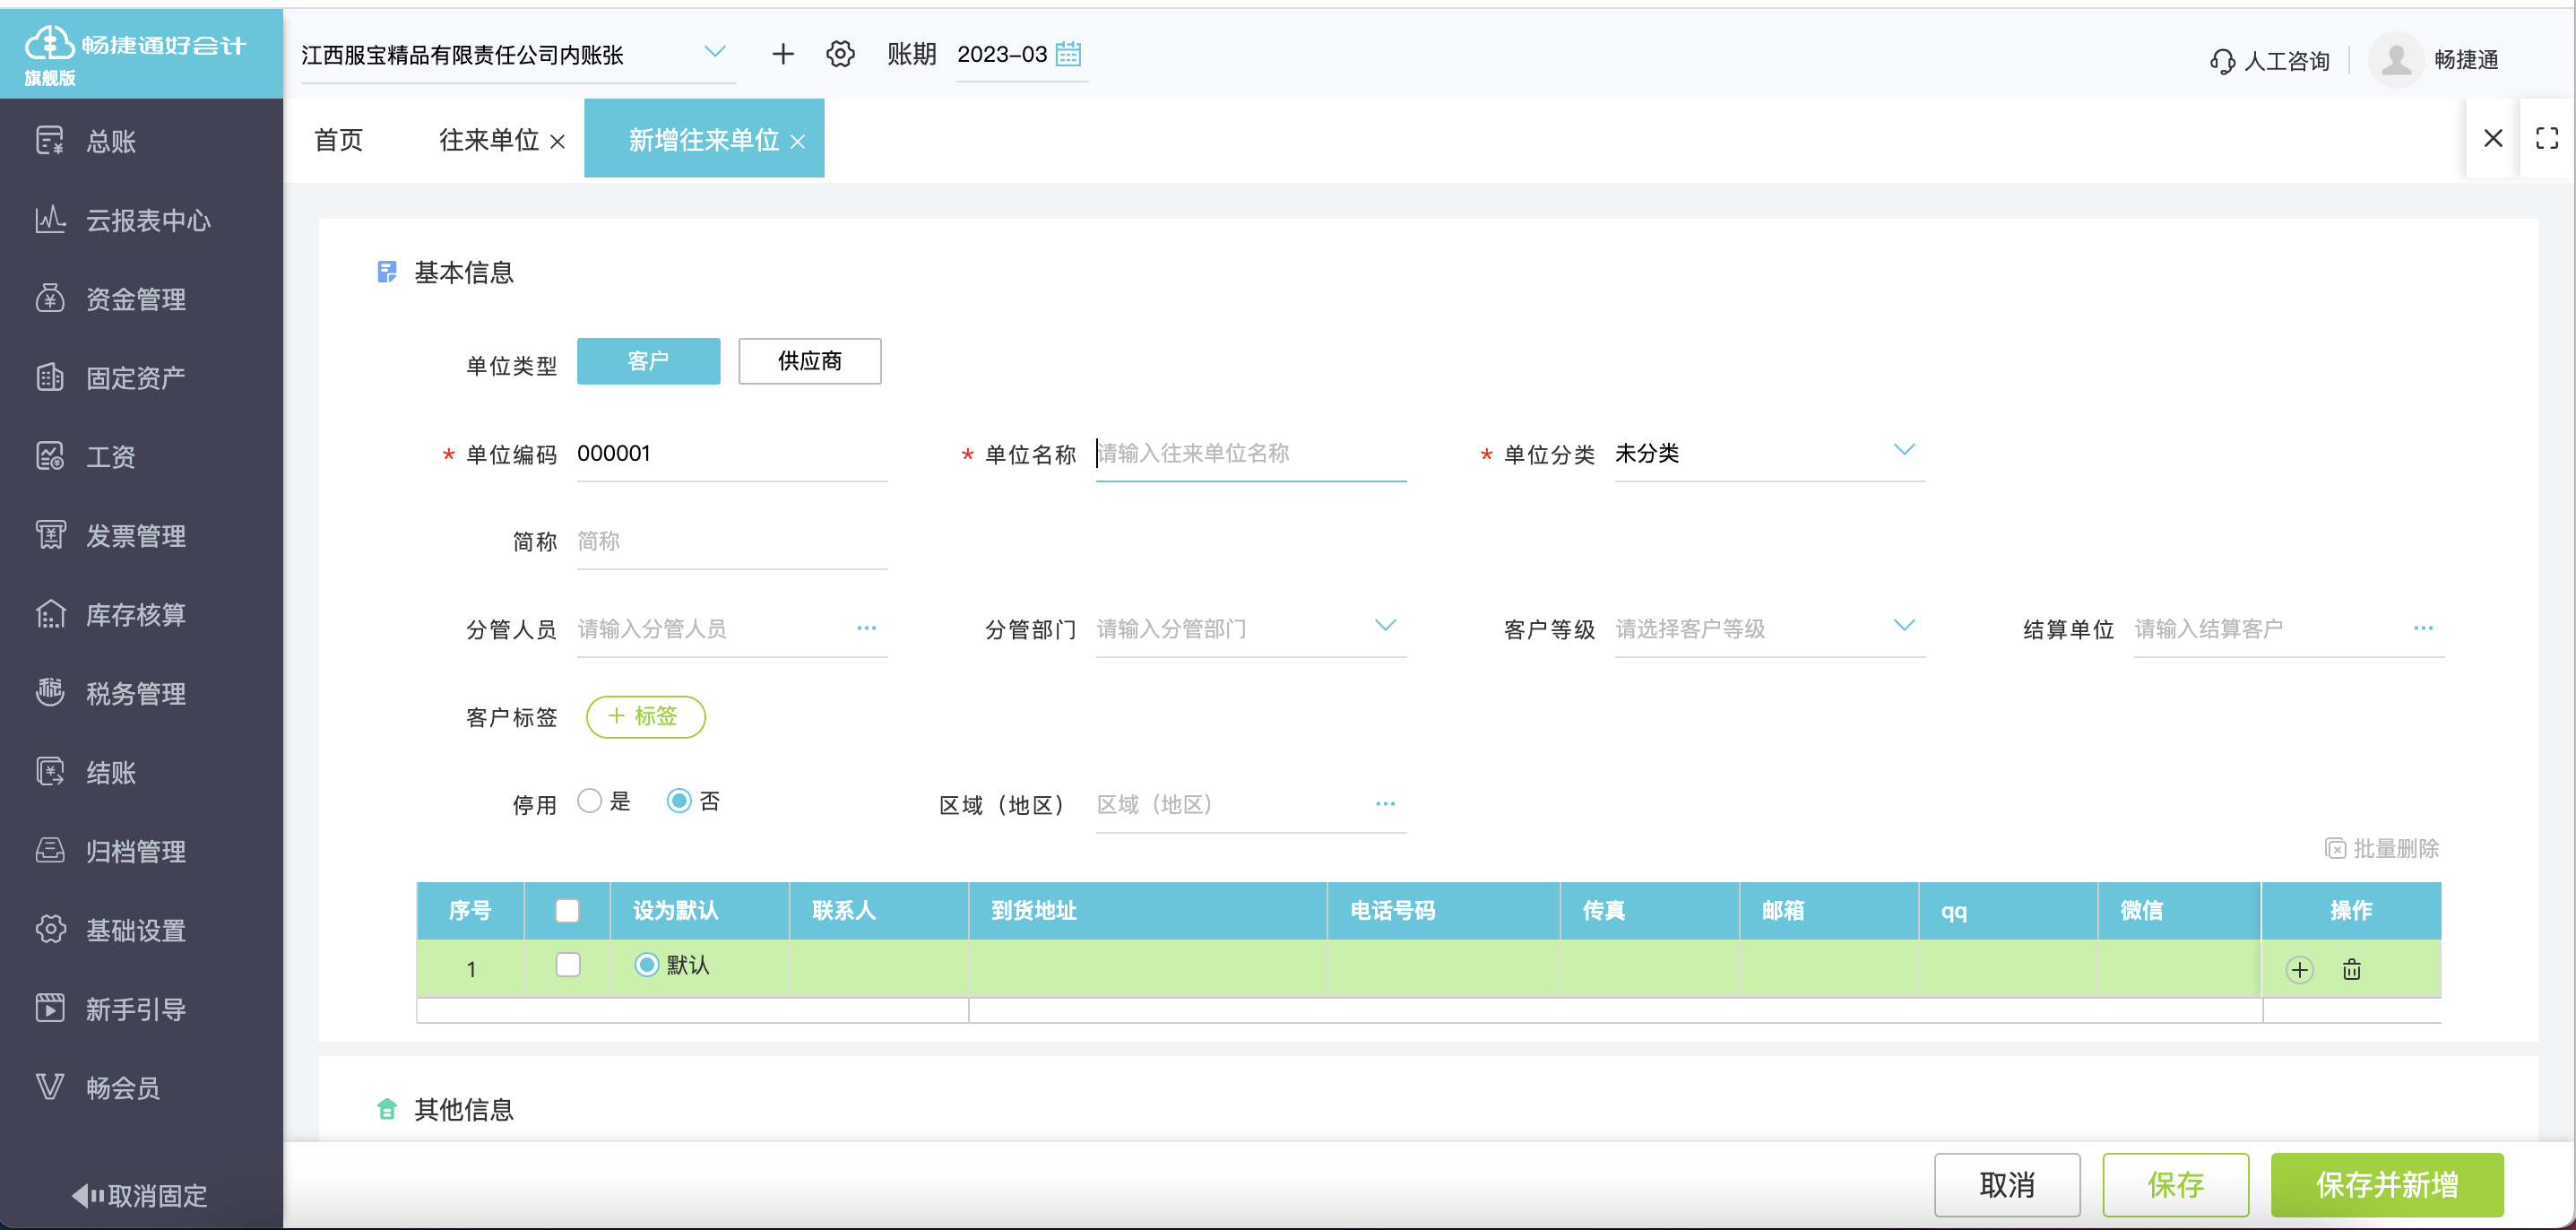Screen dimensions: 2576x1230
Task: Open 基础设置 panel
Action: [x=142, y=930]
